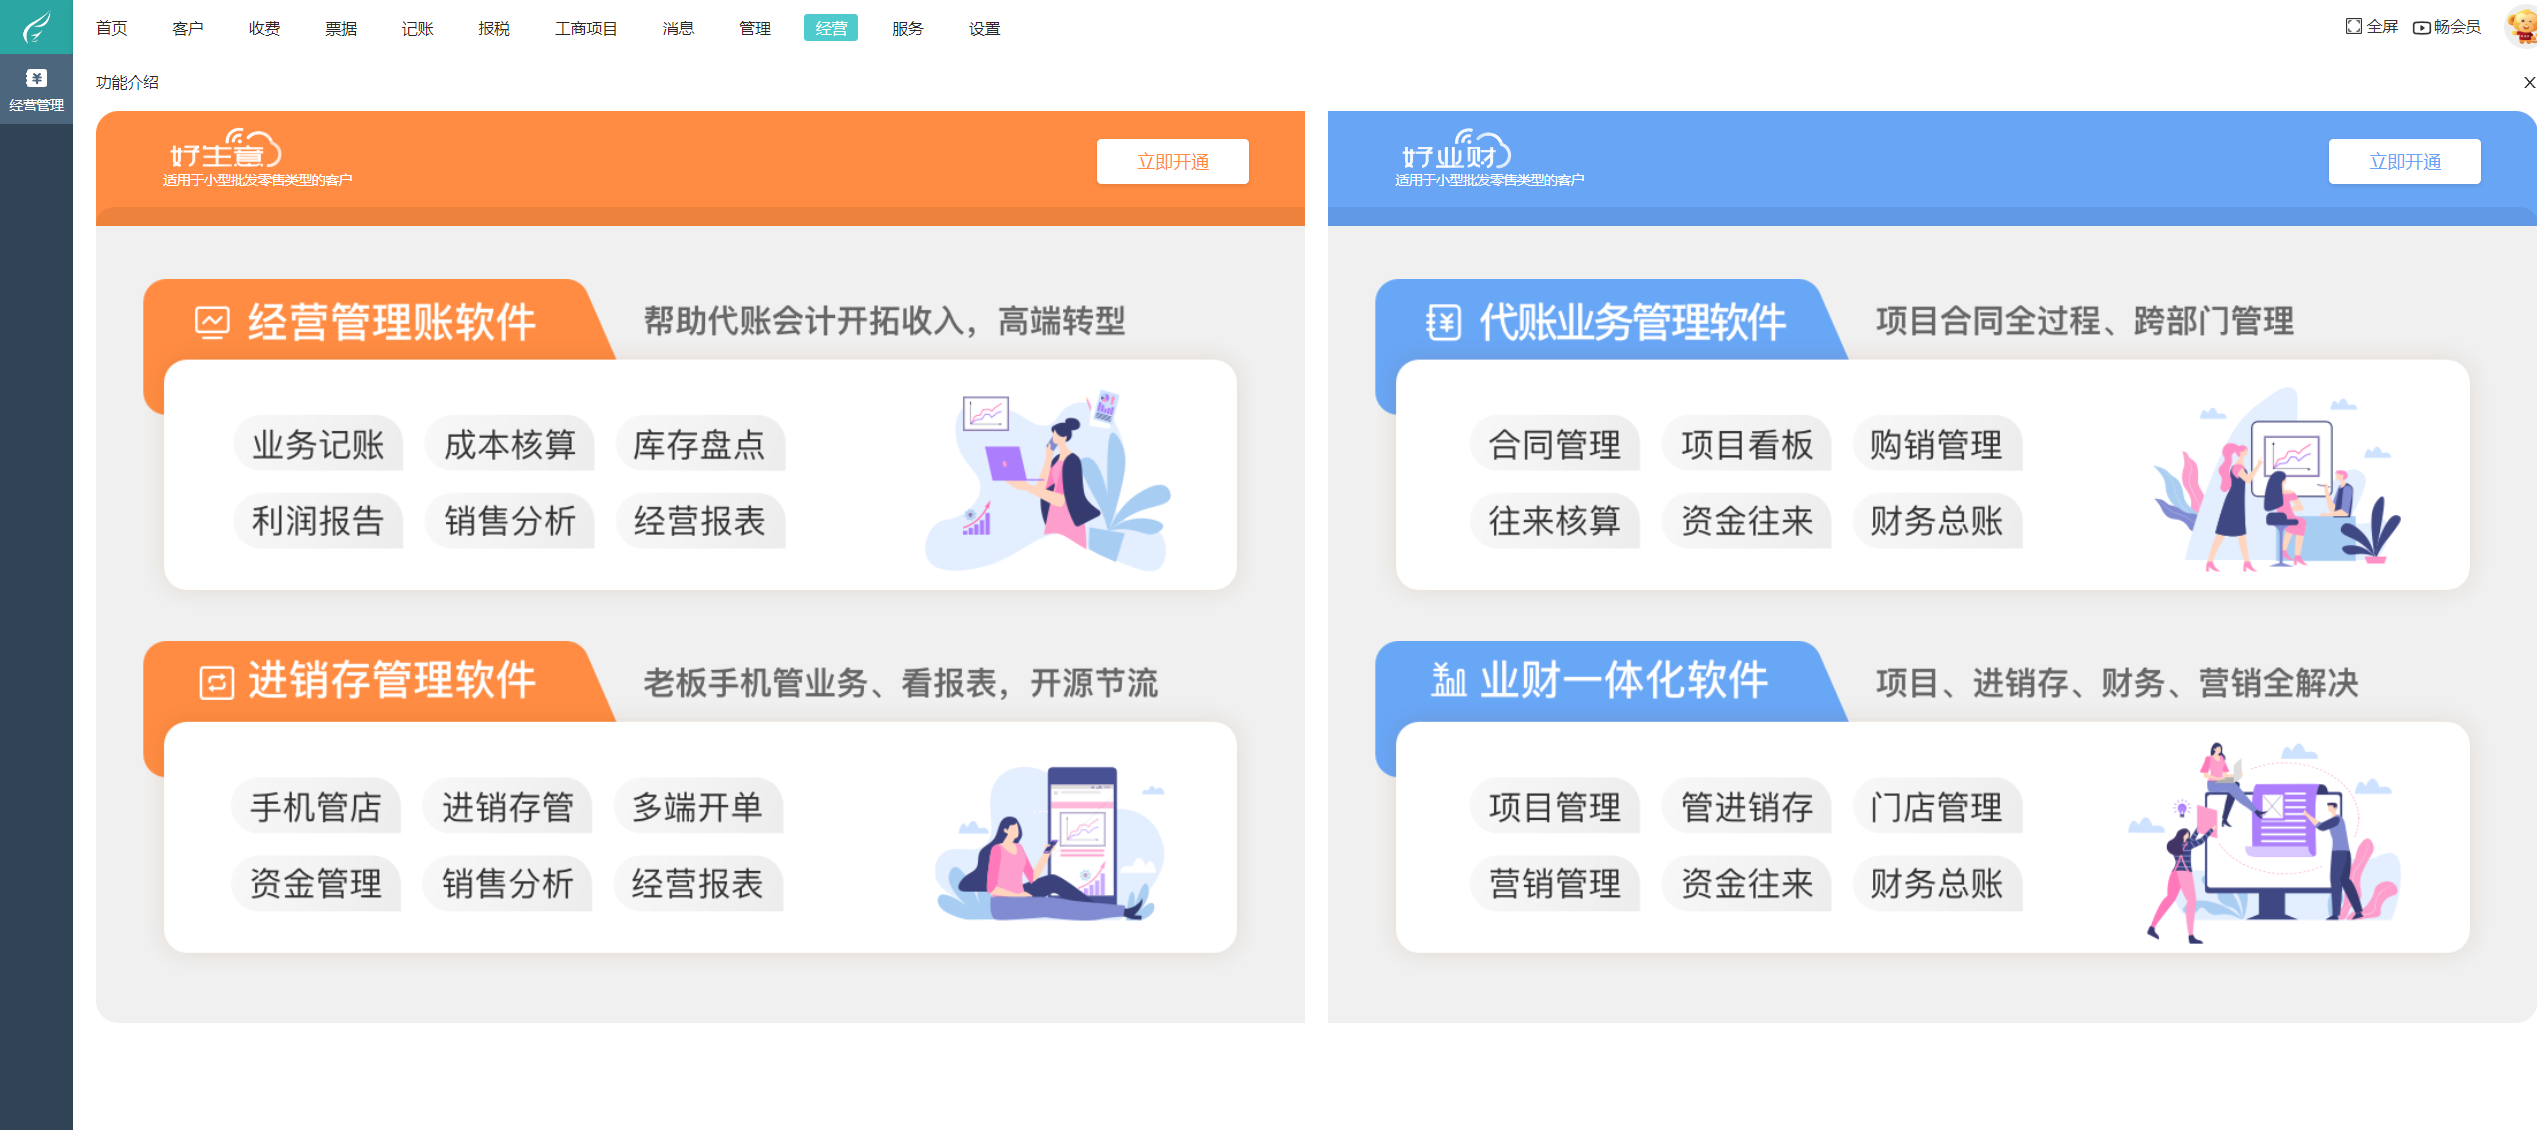Click 立即开通 button for 好主营
This screenshot has height=1130, width=2537.
tap(1176, 160)
